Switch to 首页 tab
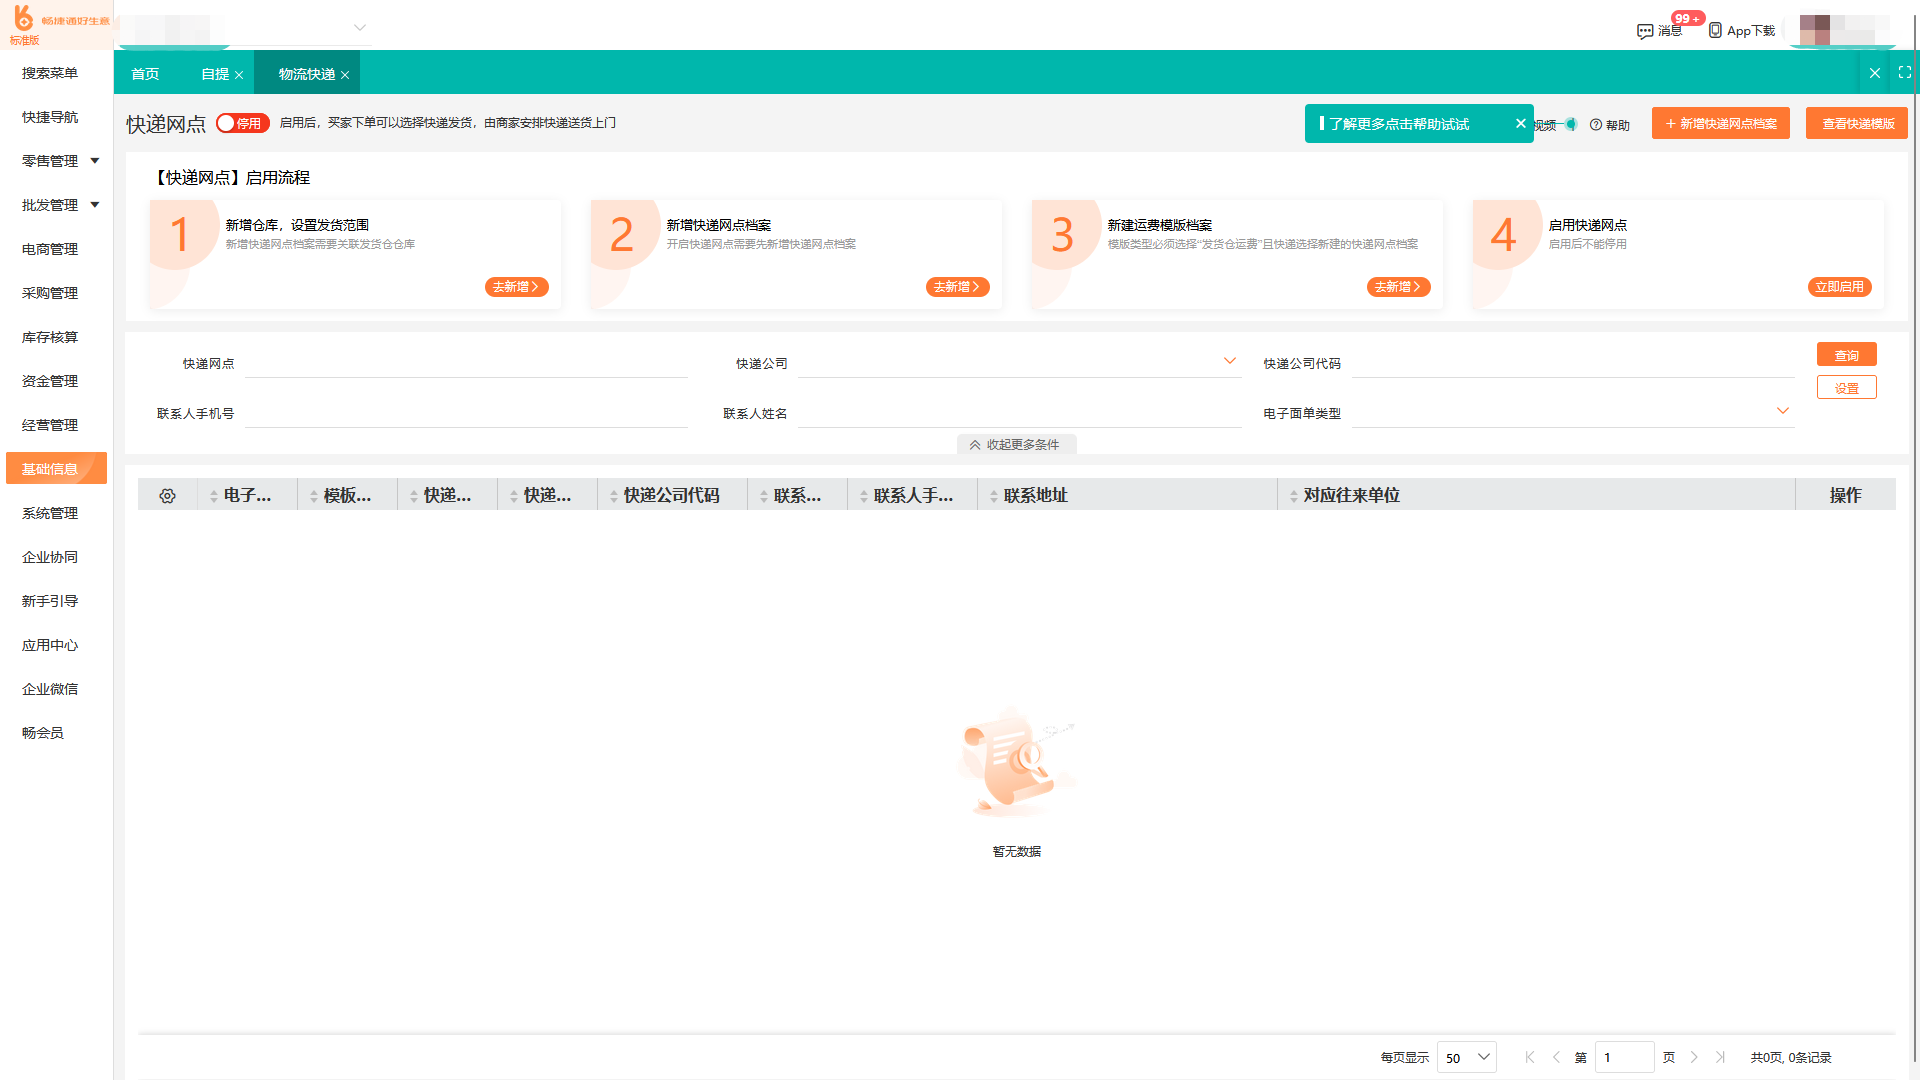 pyautogui.click(x=144, y=74)
